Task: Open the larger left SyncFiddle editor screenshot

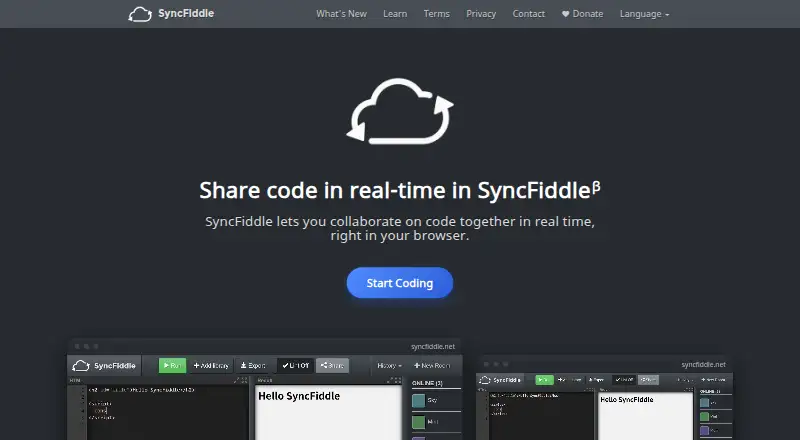Action: 265,389
